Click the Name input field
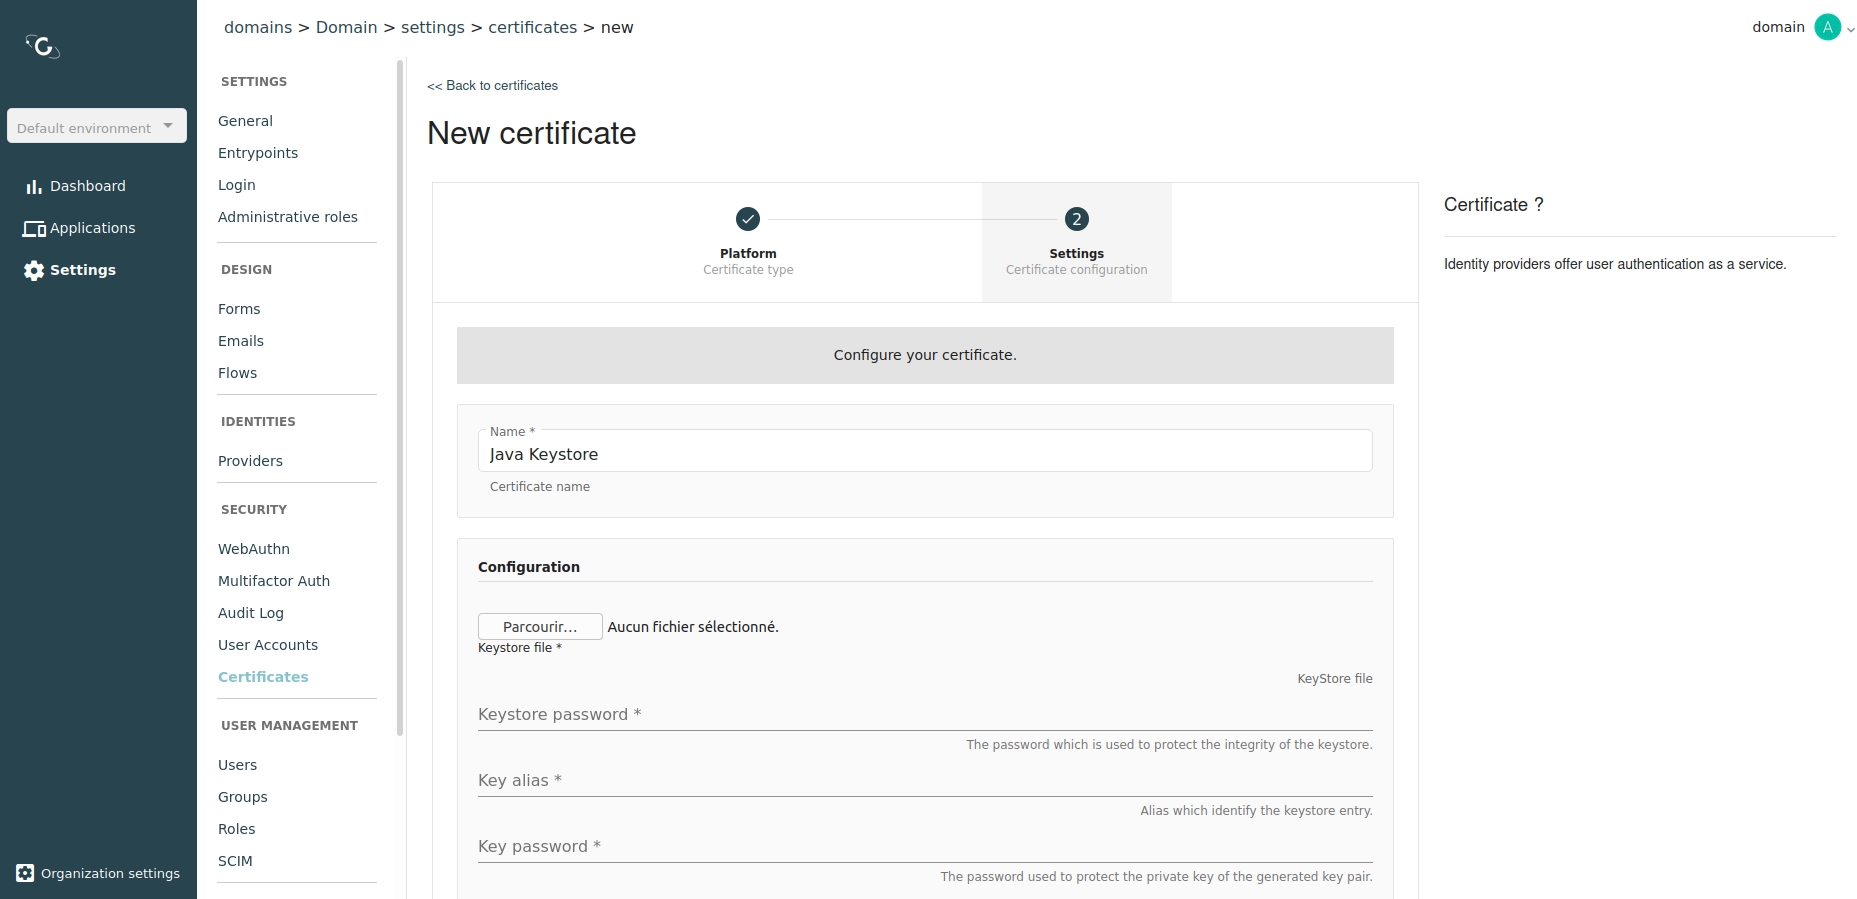Screen dimensions: 1857x899 tap(924, 454)
